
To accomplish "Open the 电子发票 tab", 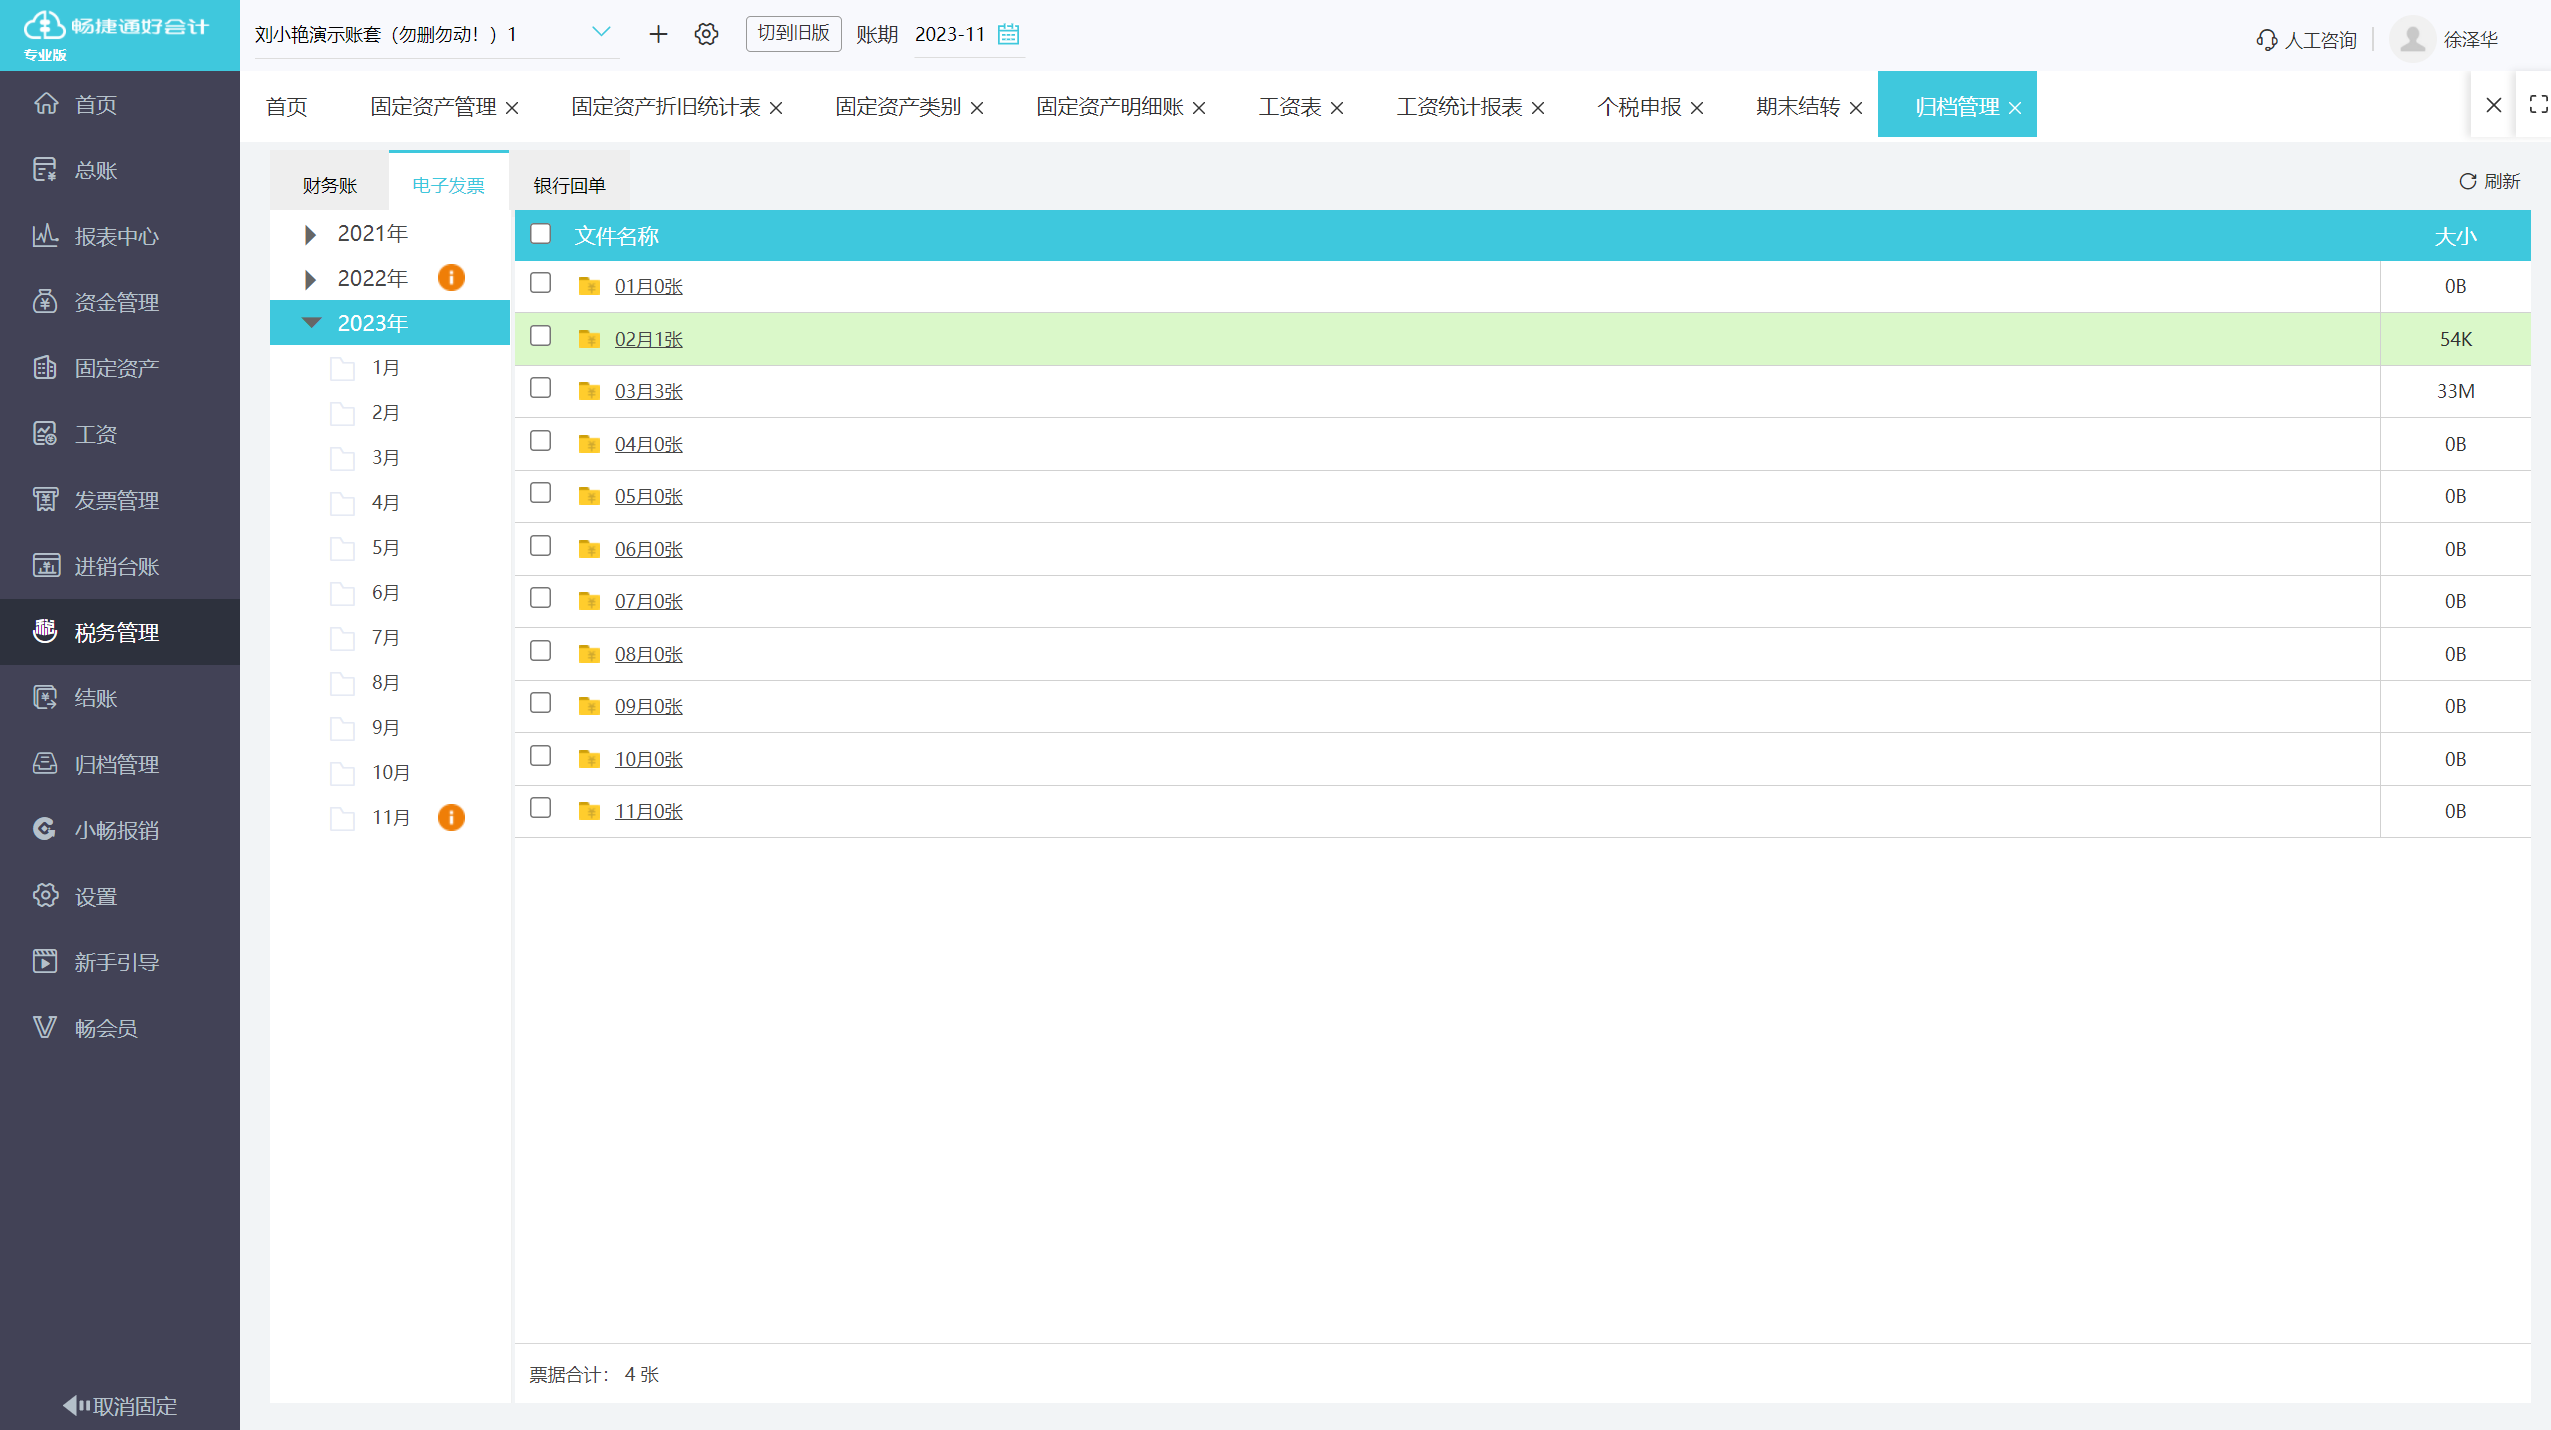I will 447,184.
